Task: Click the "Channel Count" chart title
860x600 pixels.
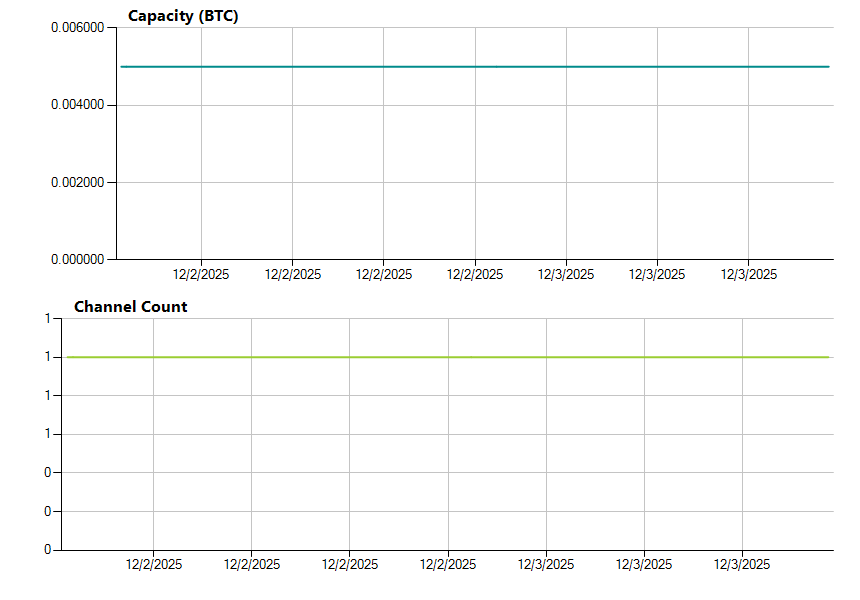Action: [130, 307]
